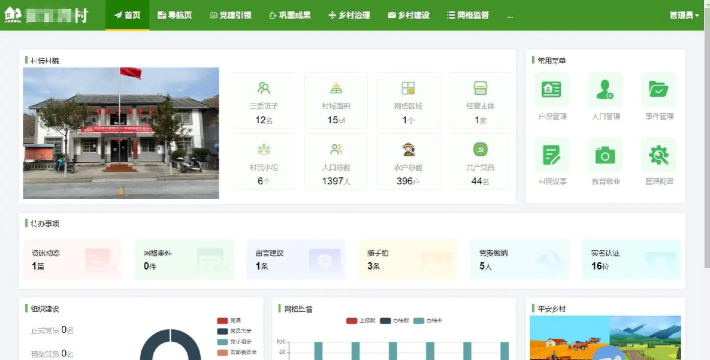Open the 事件管理 folder icon
The image size is (710, 360).
pyautogui.click(x=659, y=89)
